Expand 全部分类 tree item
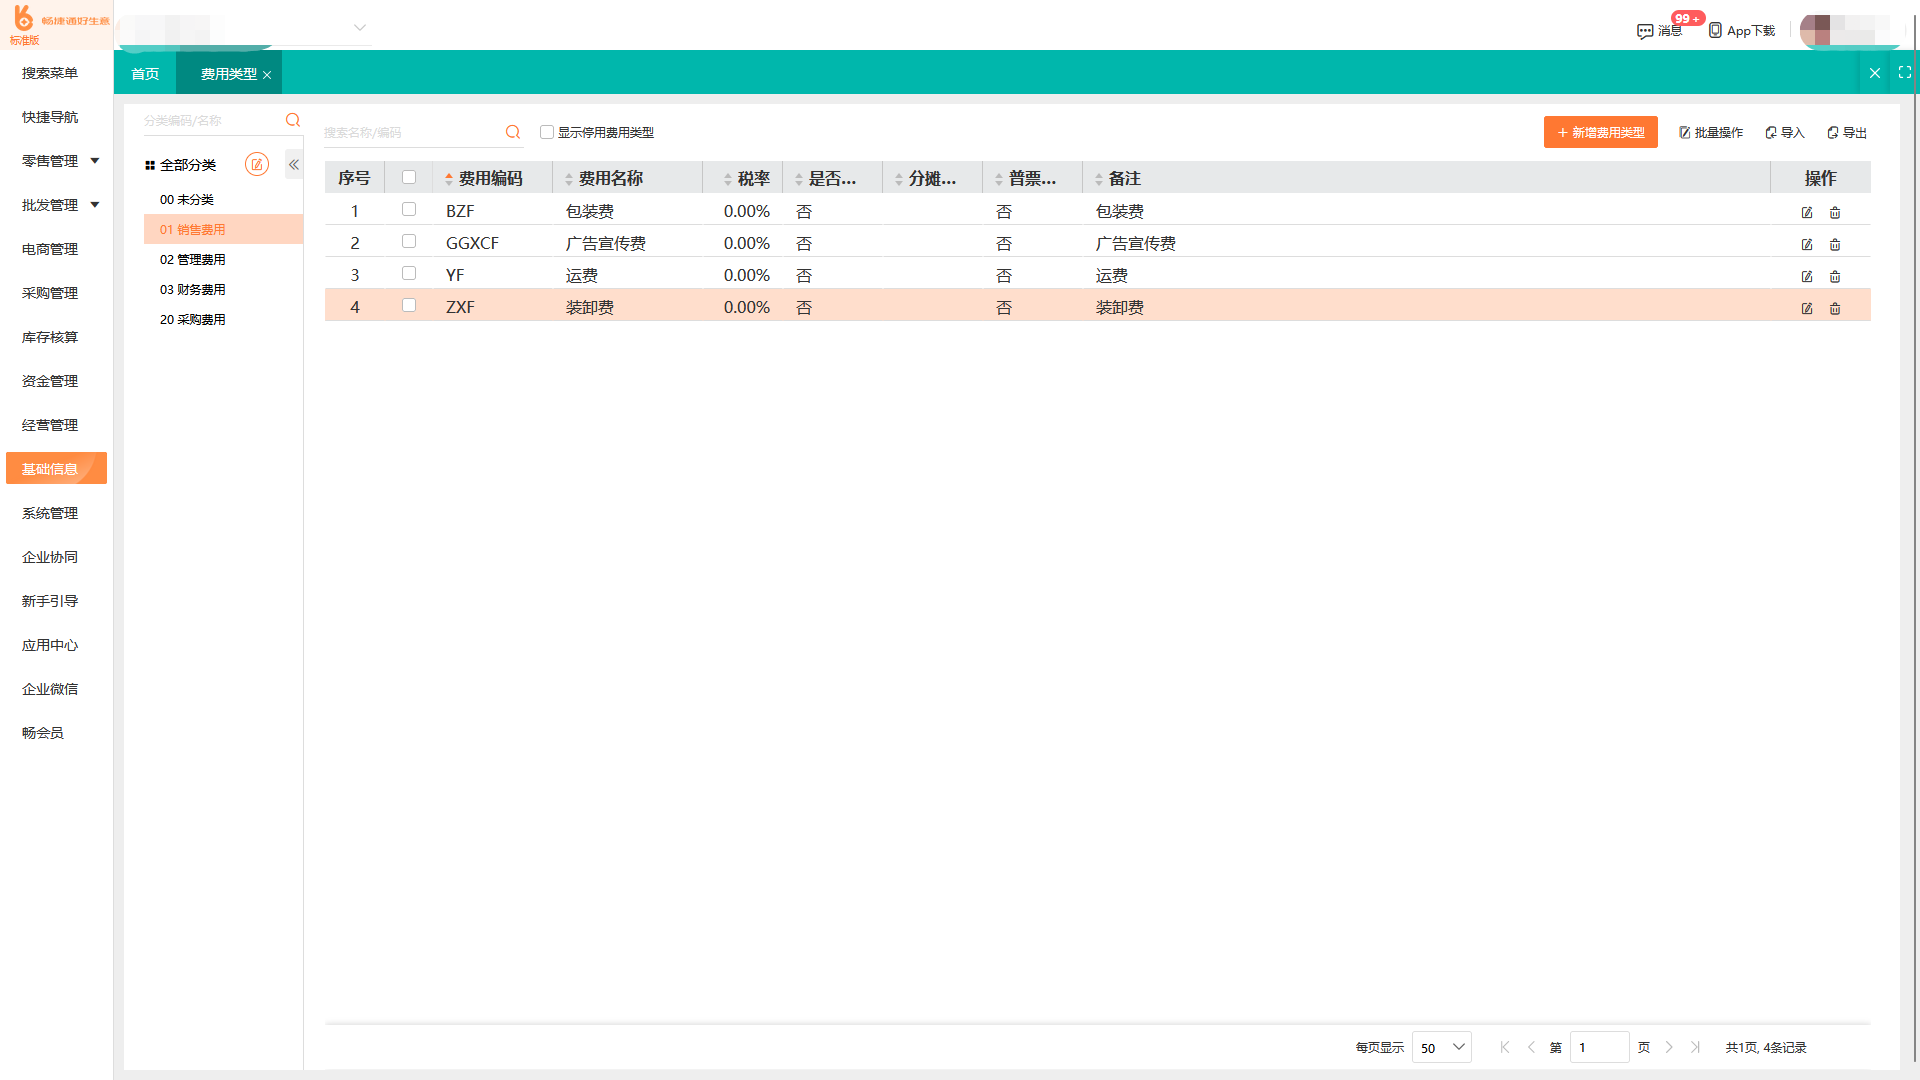 pyautogui.click(x=149, y=164)
